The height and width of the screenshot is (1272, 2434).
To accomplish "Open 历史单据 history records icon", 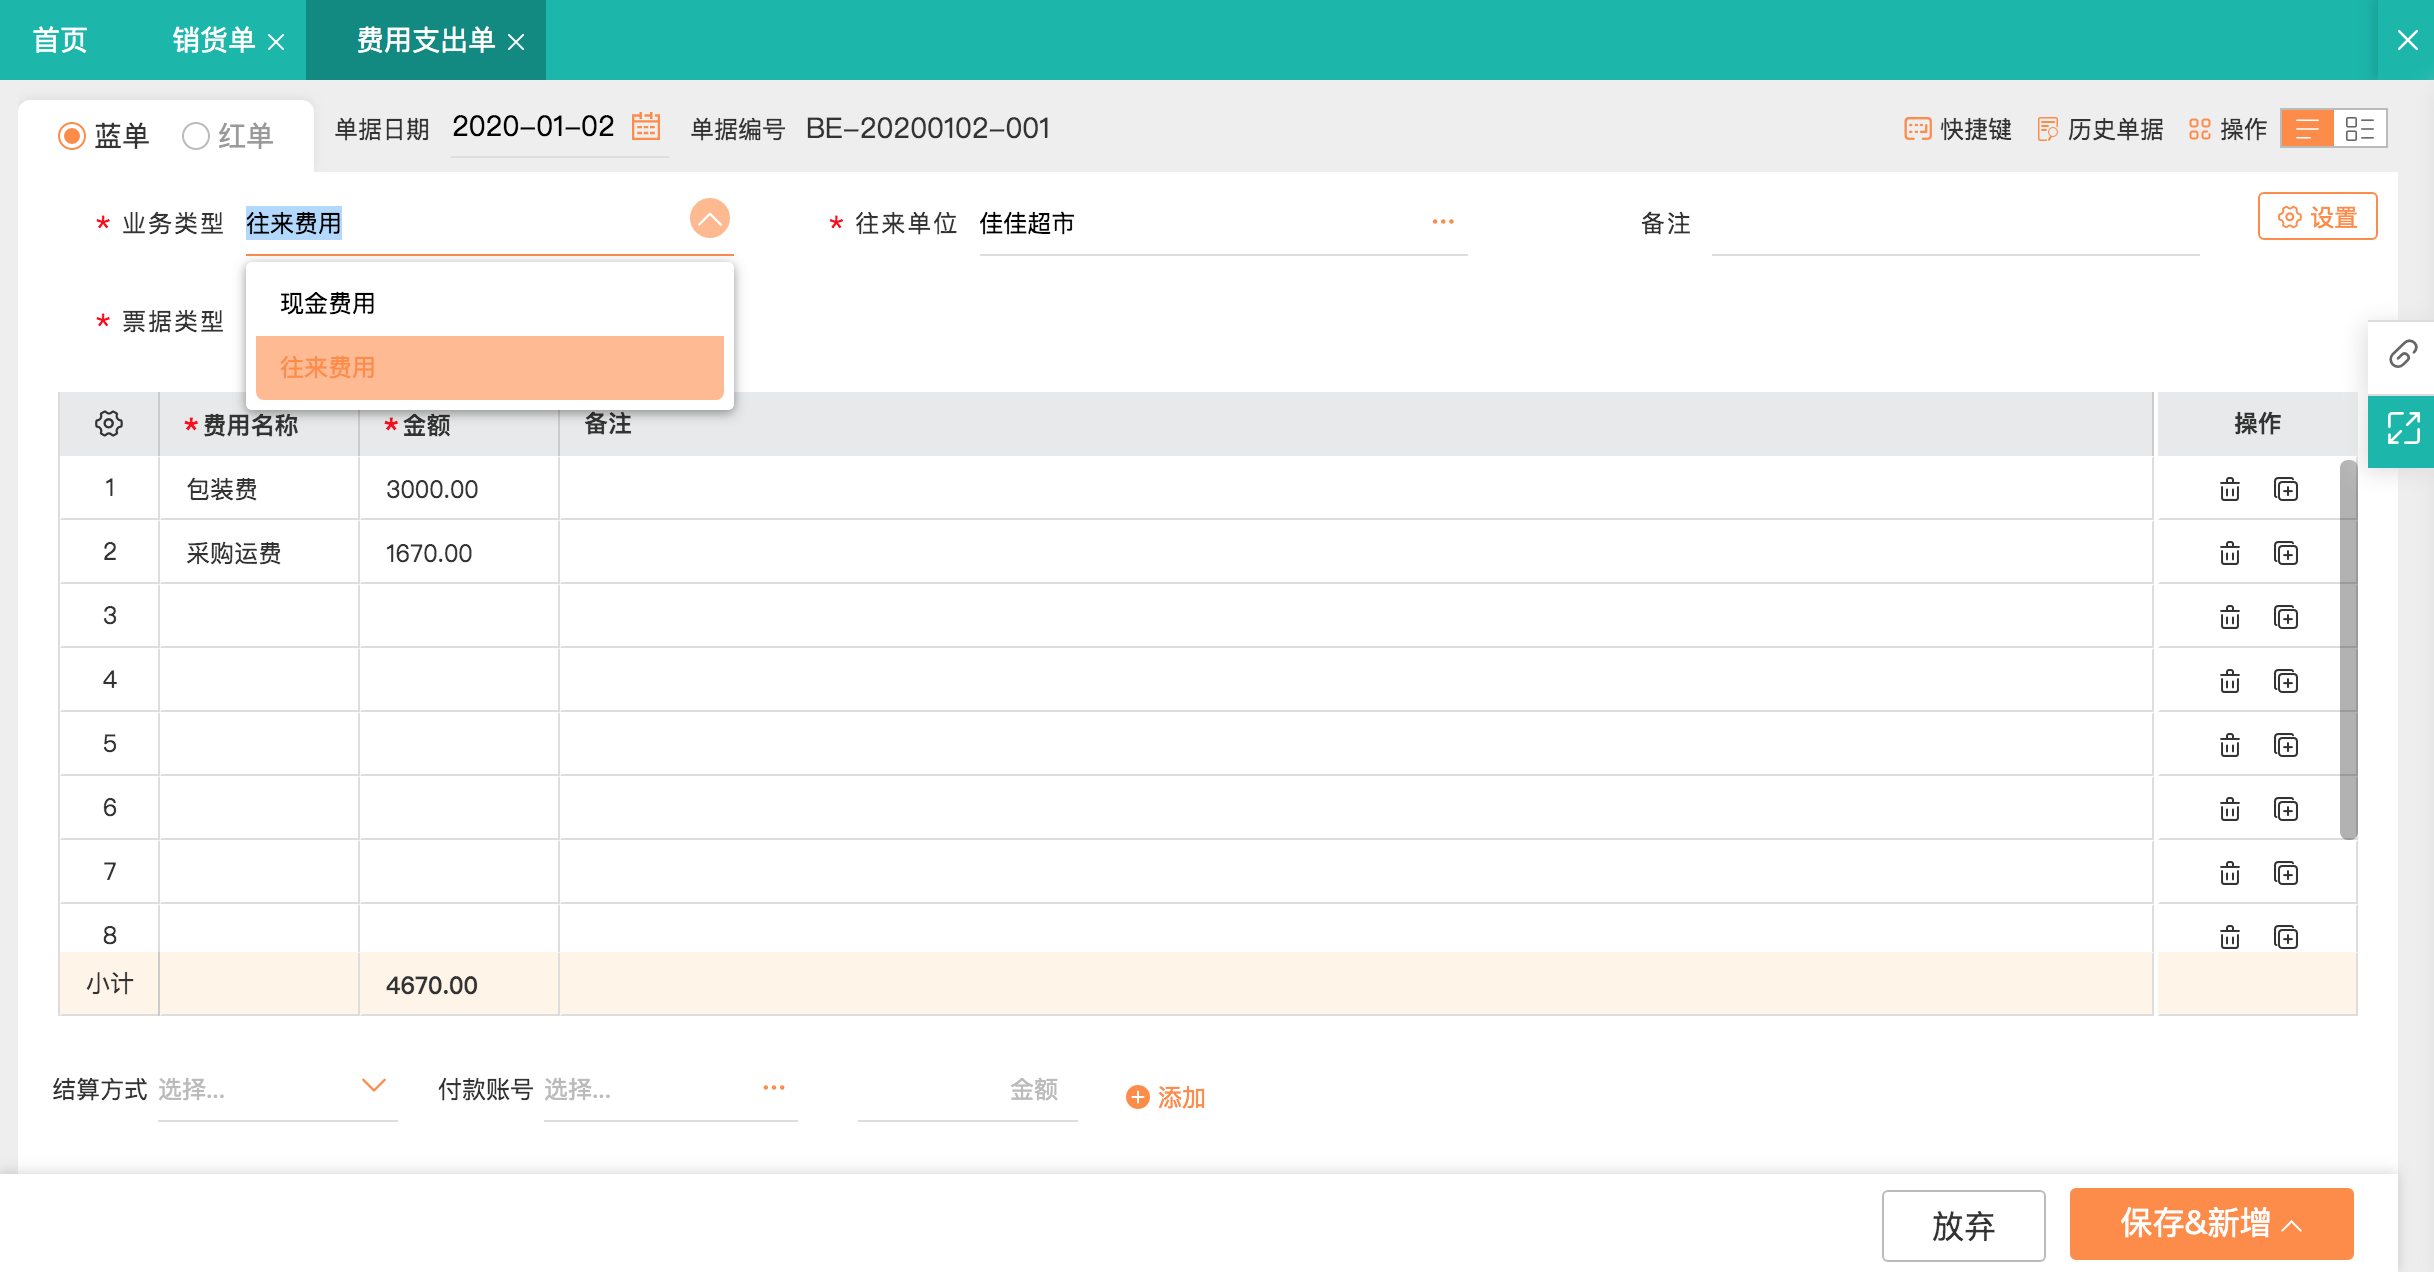I will [x=2051, y=130].
